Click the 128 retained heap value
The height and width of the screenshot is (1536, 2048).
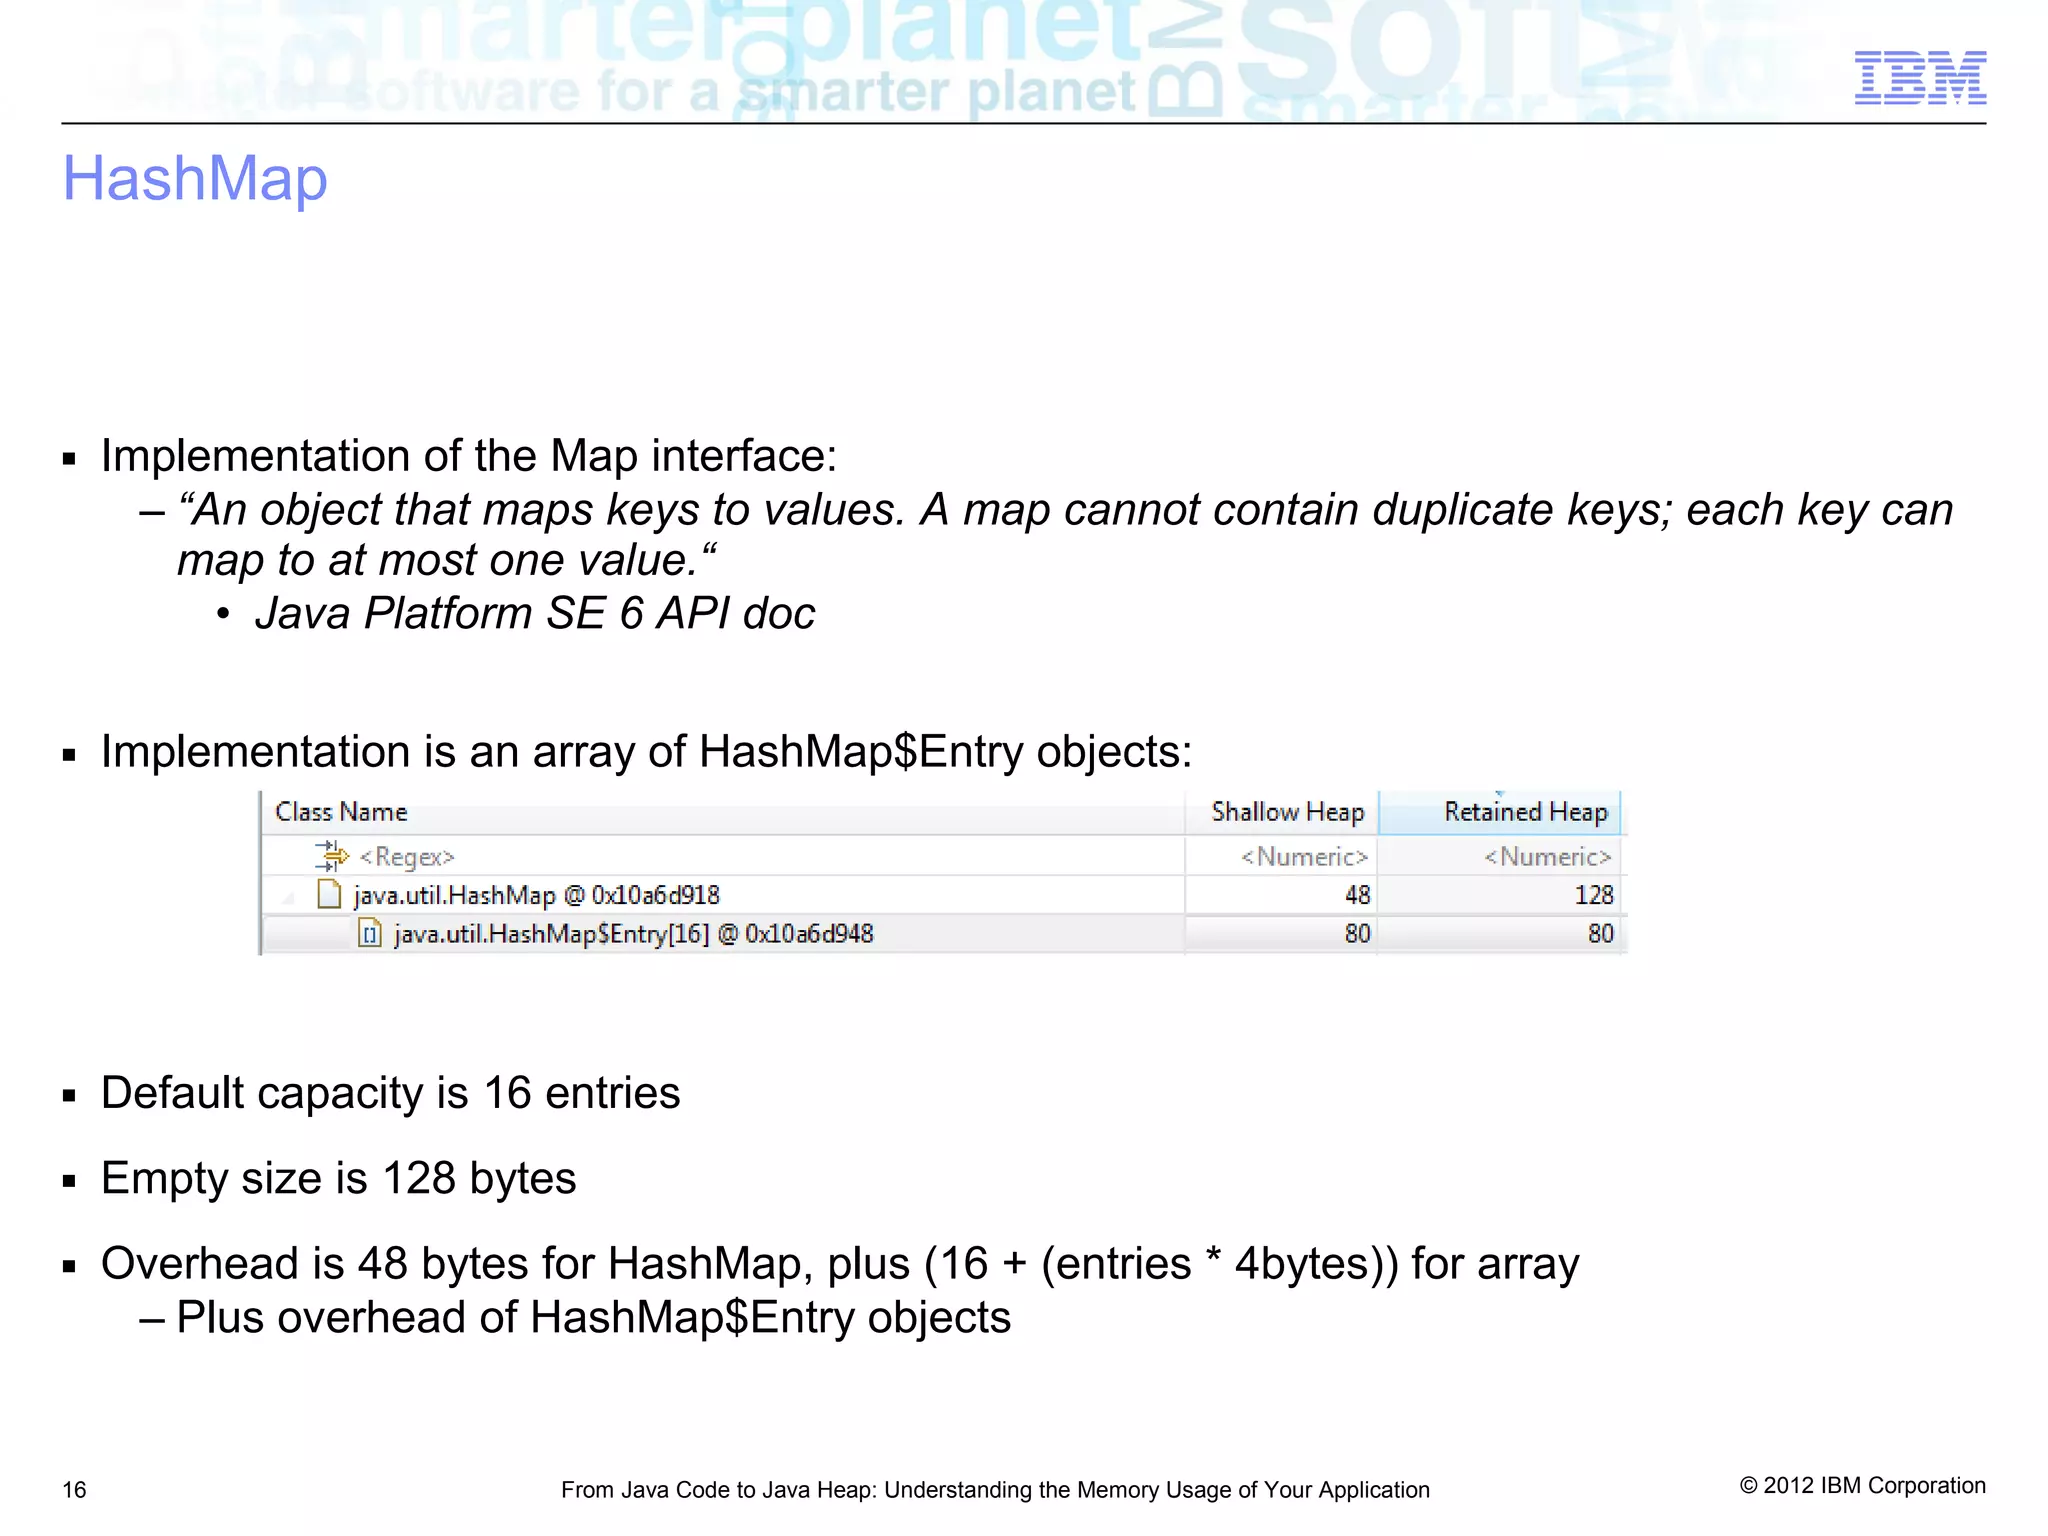click(x=1593, y=895)
